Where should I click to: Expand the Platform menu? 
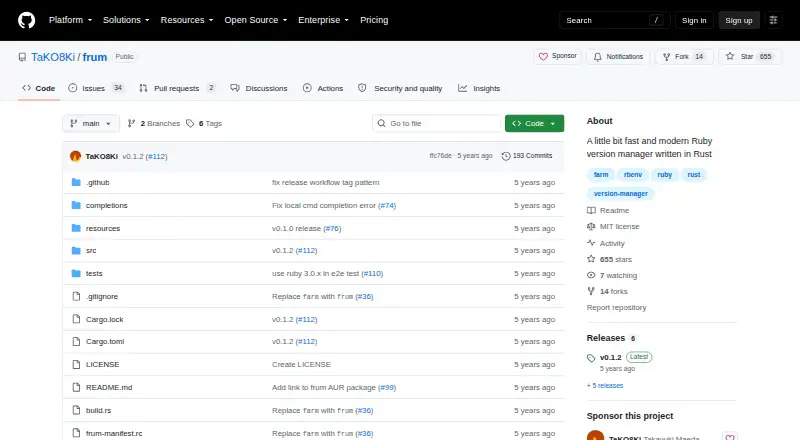70,20
